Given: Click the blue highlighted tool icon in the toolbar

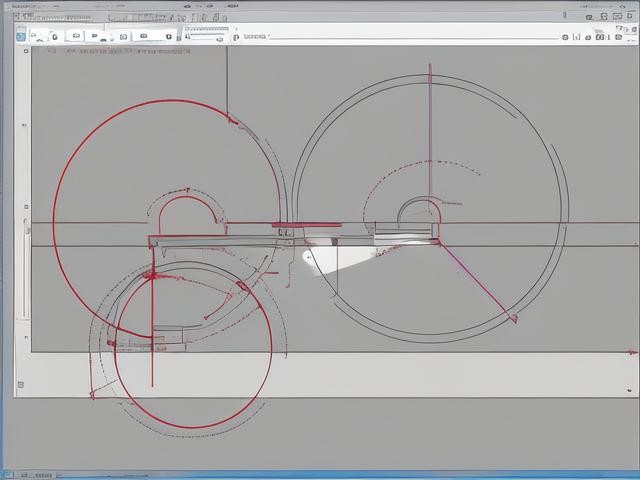Looking at the screenshot, I should pyautogui.click(x=21, y=34).
